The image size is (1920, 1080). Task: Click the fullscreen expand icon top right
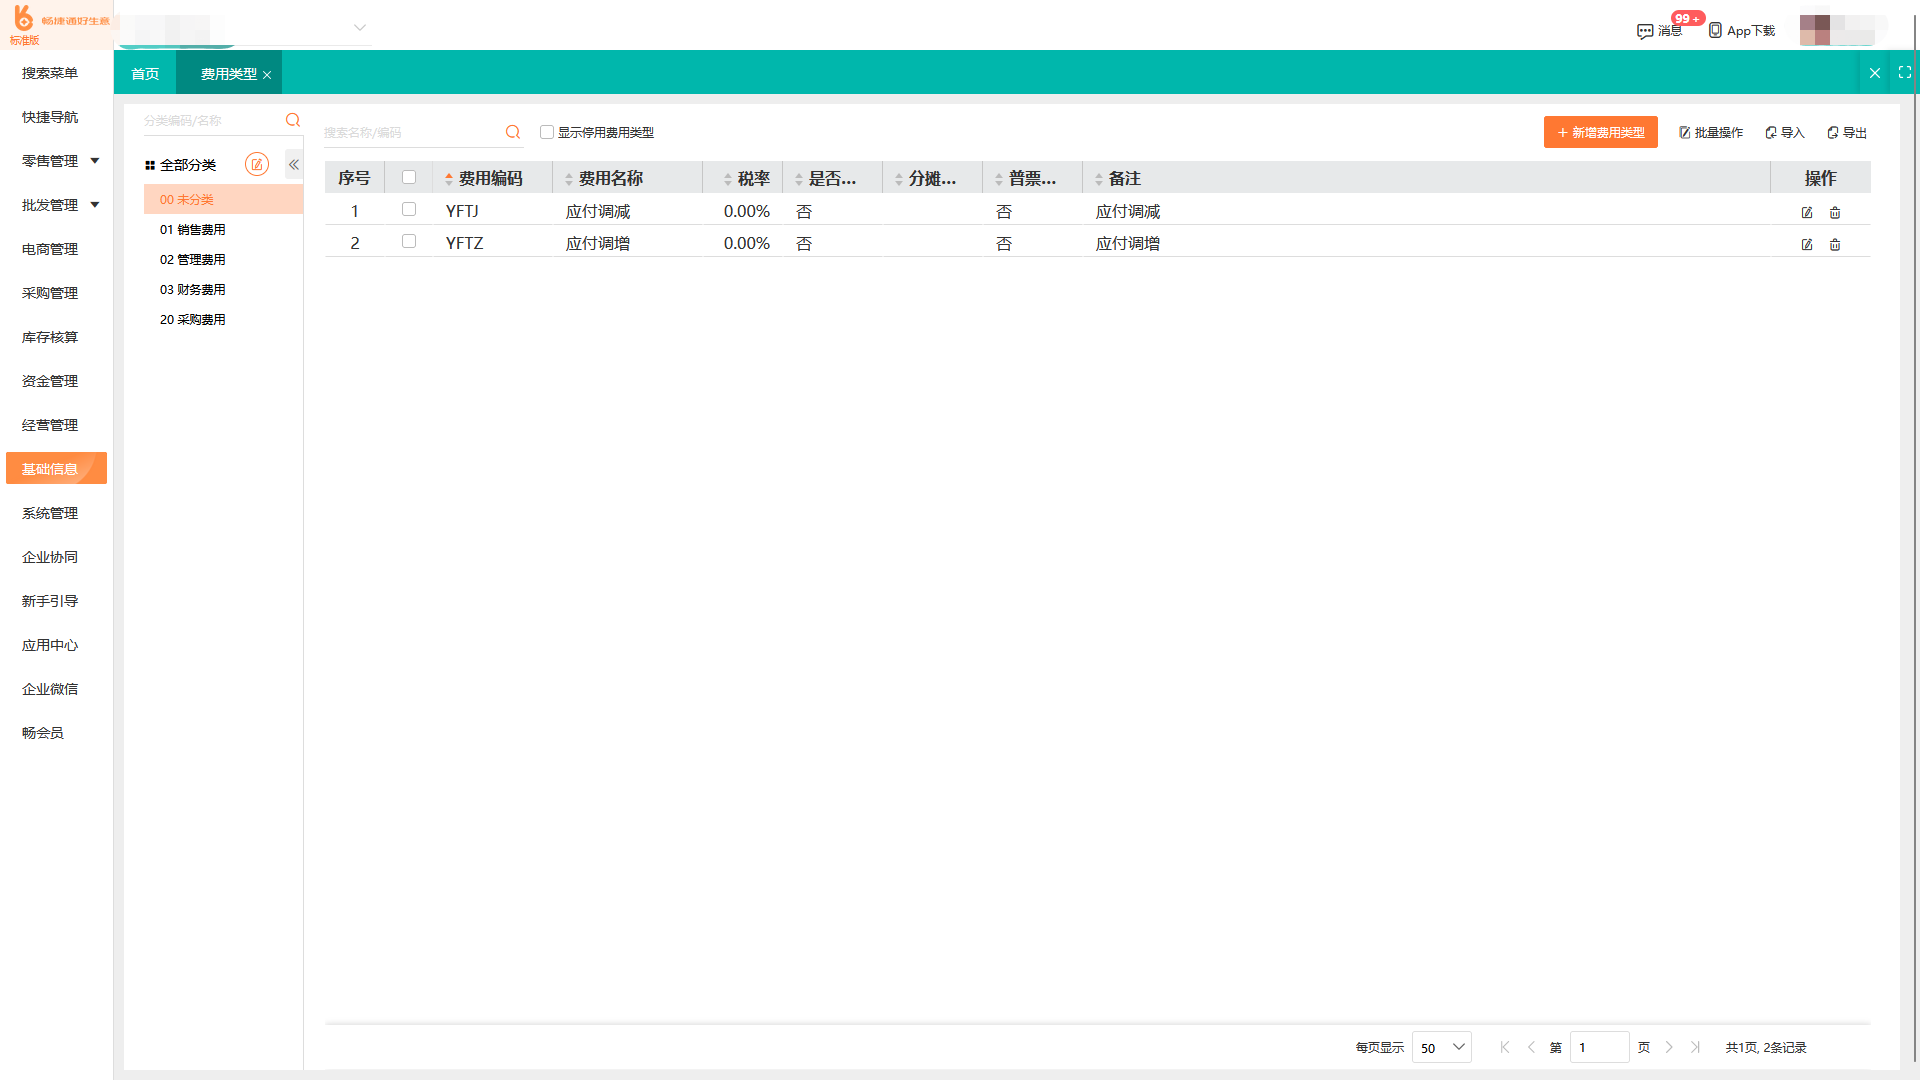pyautogui.click(x=1904, y=73)
